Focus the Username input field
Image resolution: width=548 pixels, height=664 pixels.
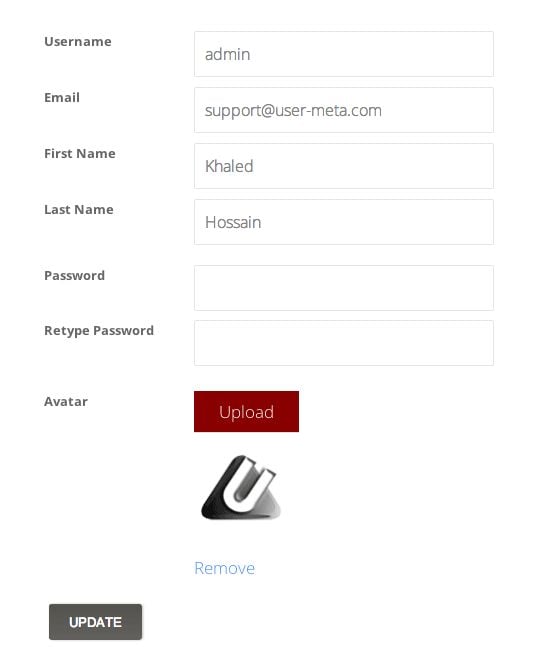(x=343, y=54)
